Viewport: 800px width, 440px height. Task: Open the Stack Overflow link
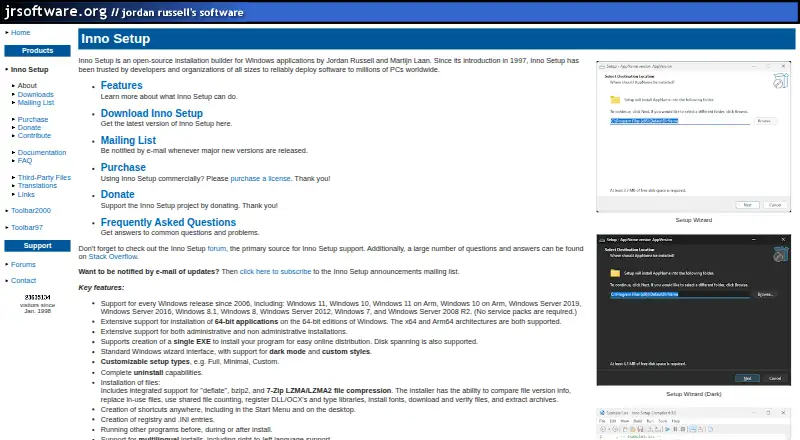coord(113,257)
